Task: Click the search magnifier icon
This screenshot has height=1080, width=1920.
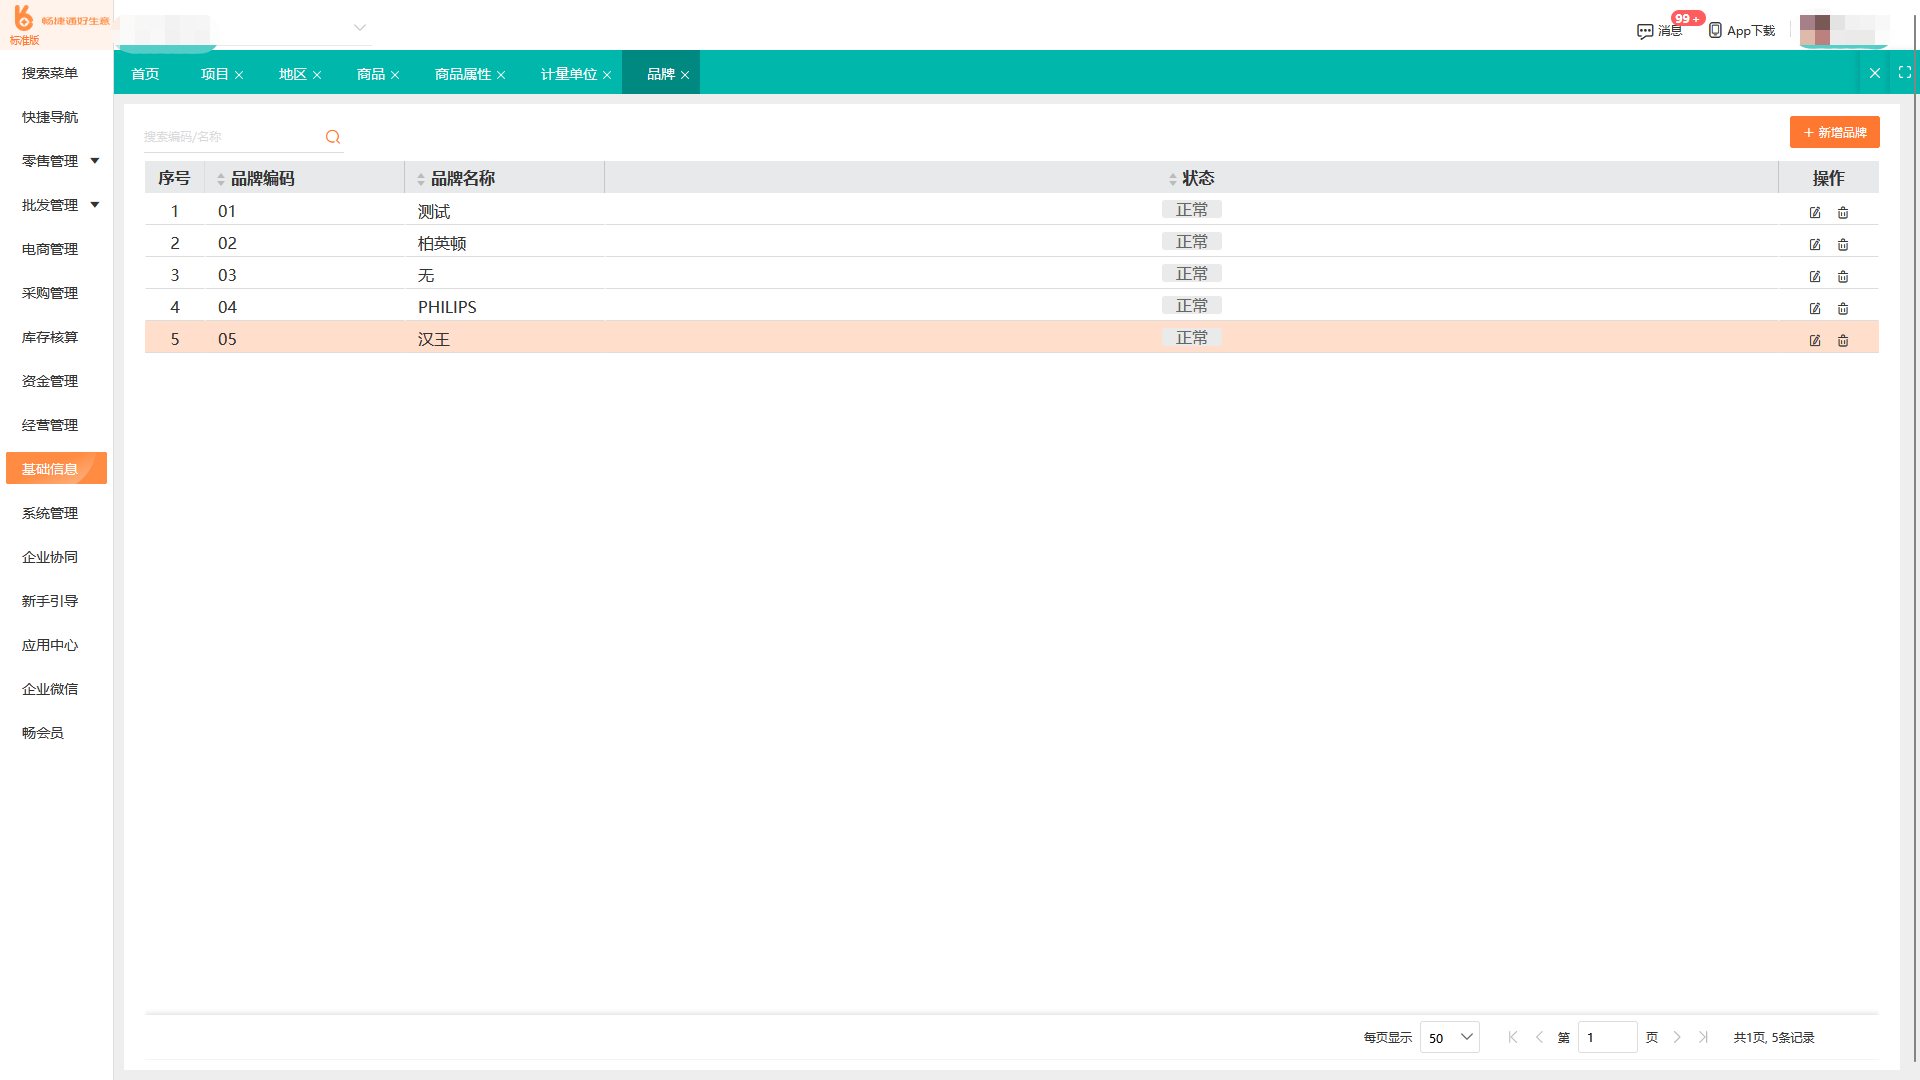Action: click(x=334, y=137)
